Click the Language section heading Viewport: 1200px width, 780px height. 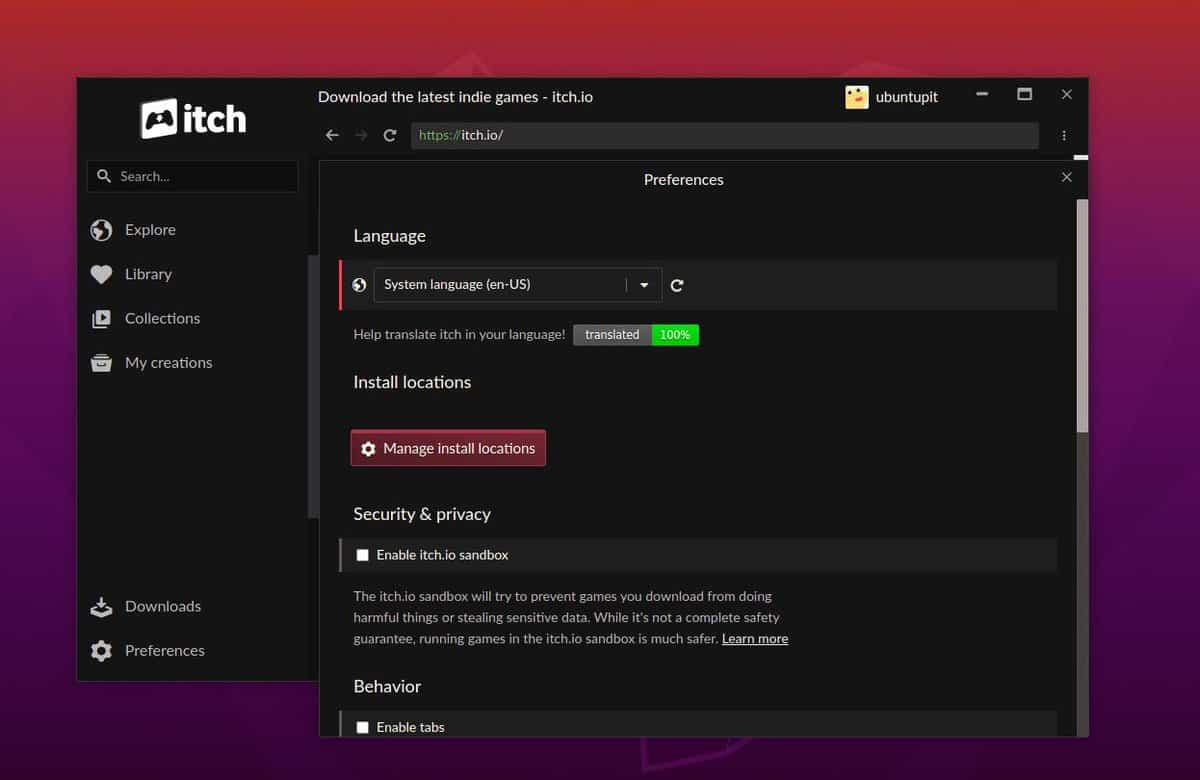pos(389,236)
